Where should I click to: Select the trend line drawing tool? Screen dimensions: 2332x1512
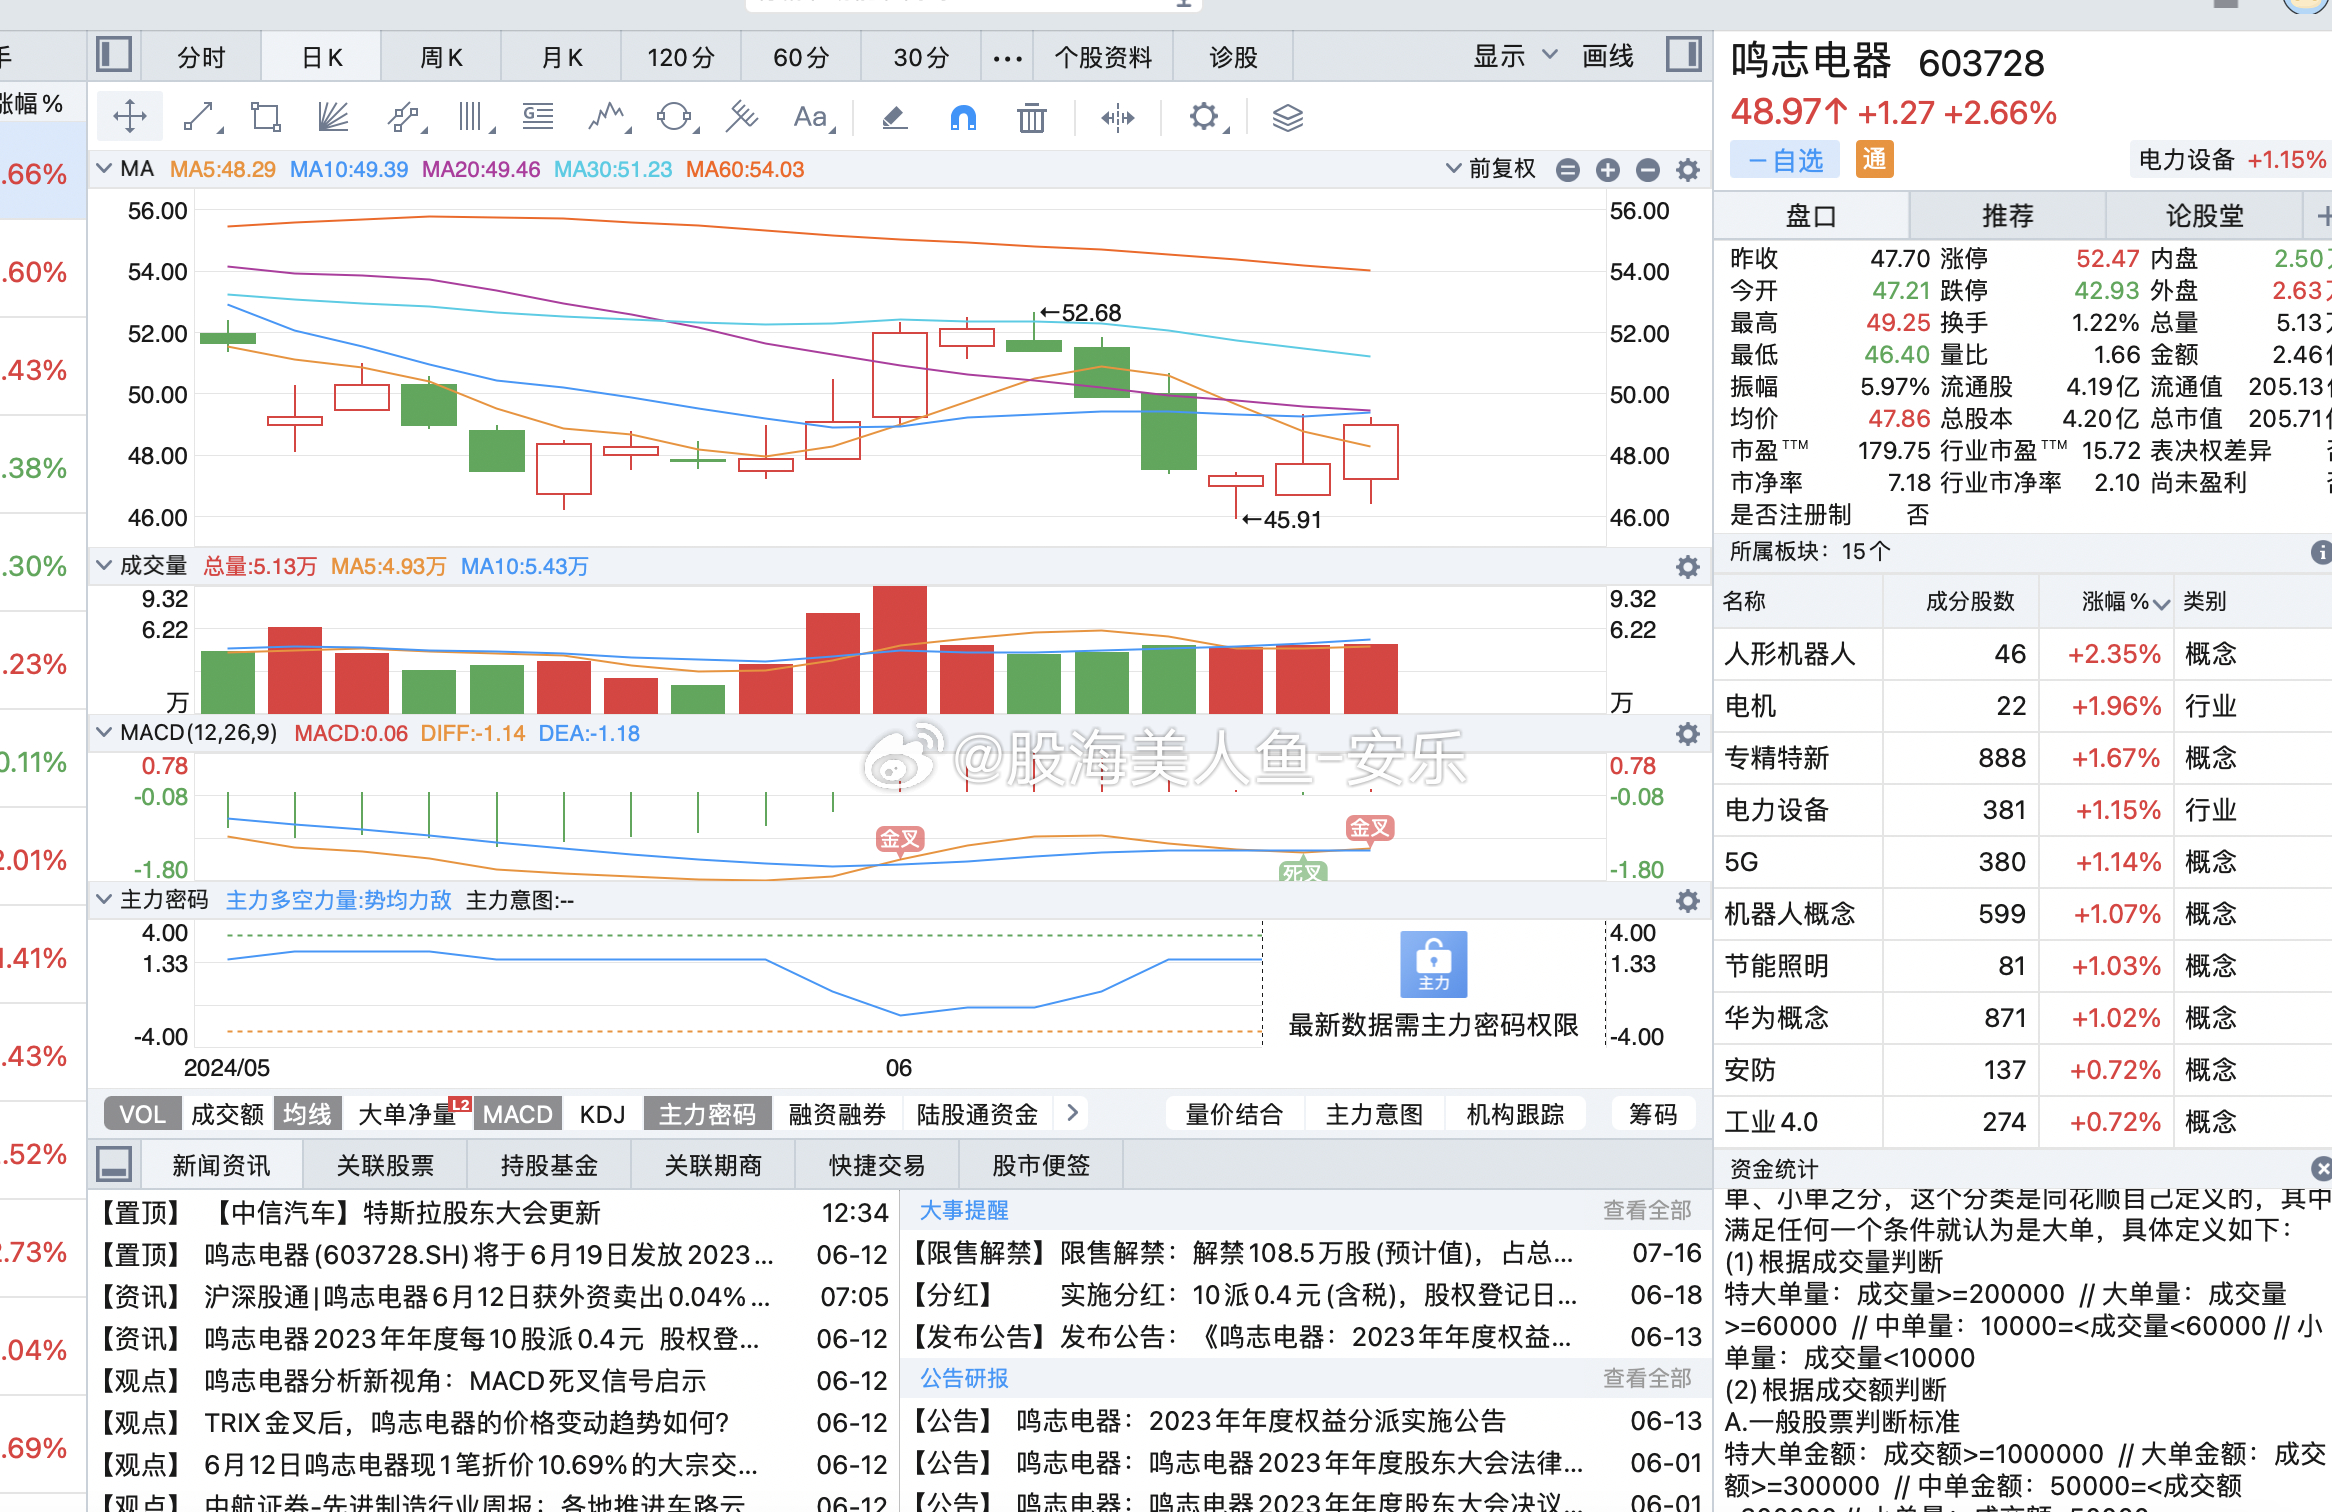tap(199, 118)
